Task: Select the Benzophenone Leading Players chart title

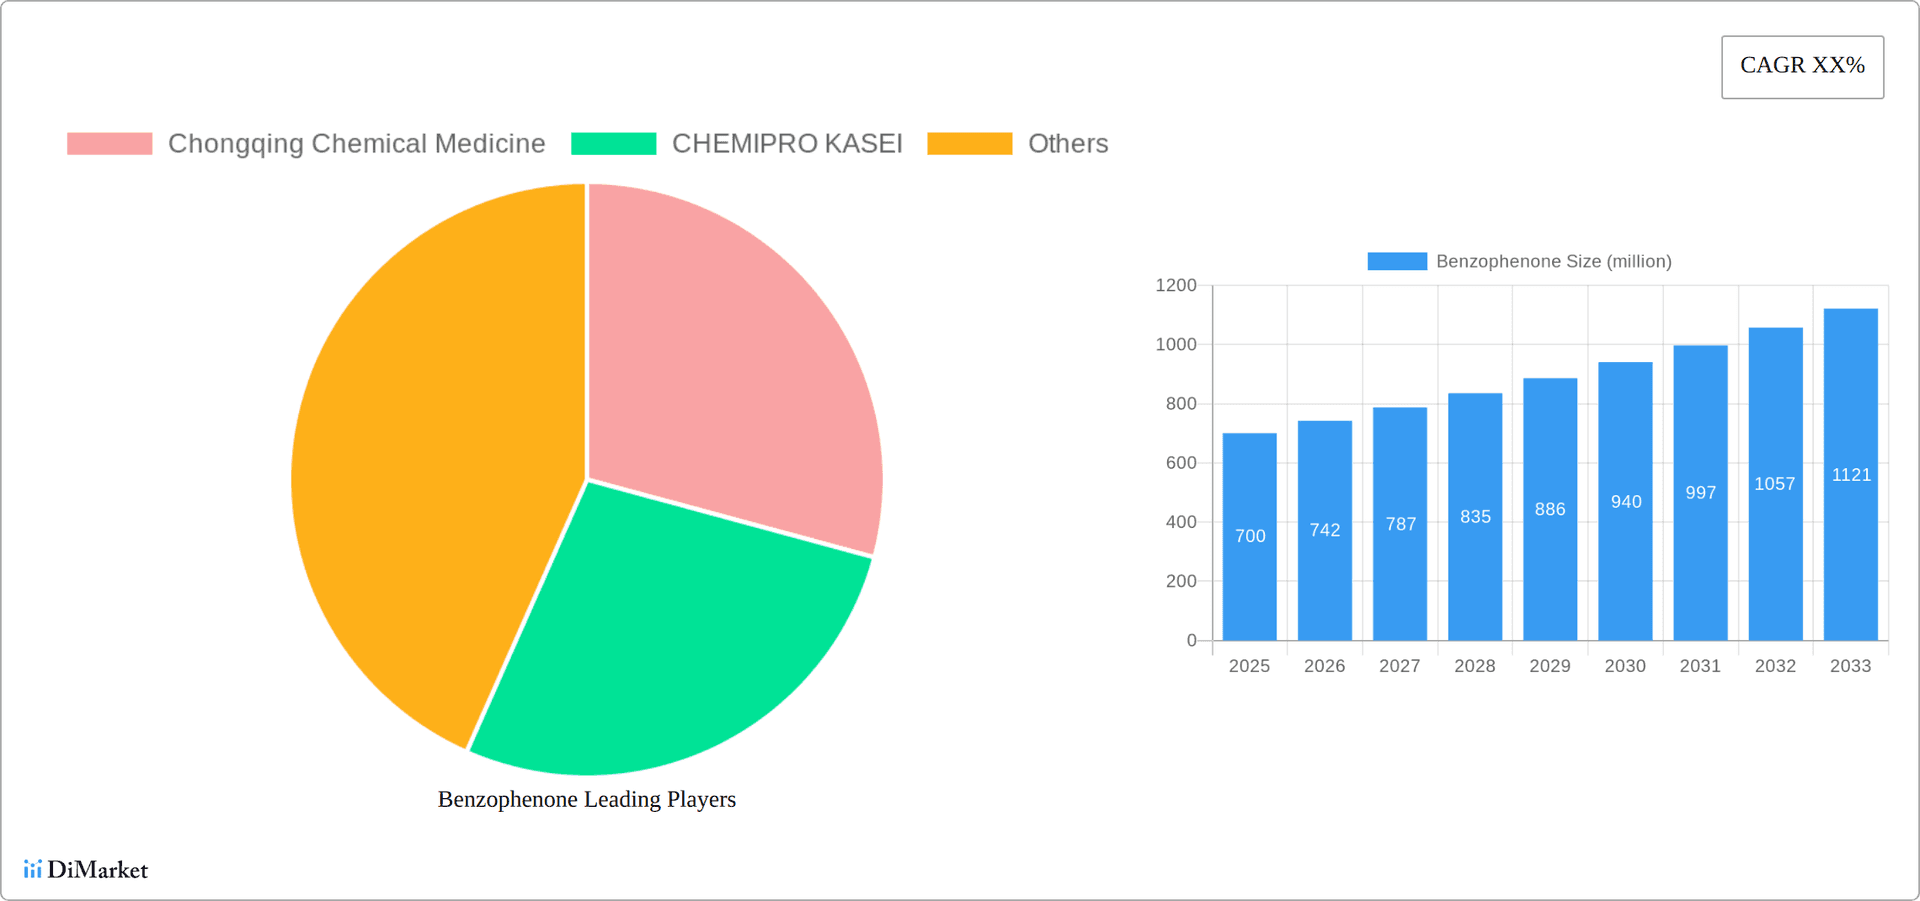Action: pyautogui.click(x=586, y=799)
